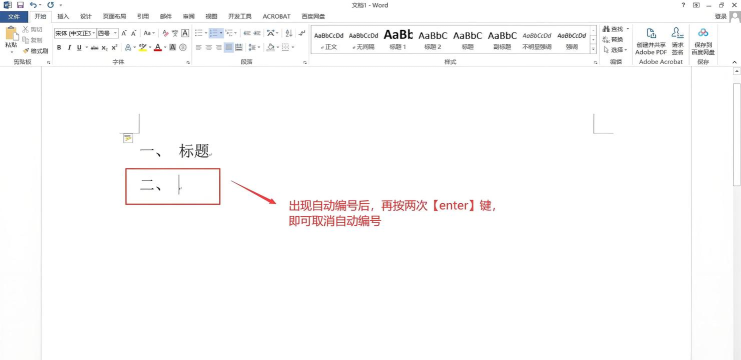
Task: Decrease the font size
Action: pos(134,33)
